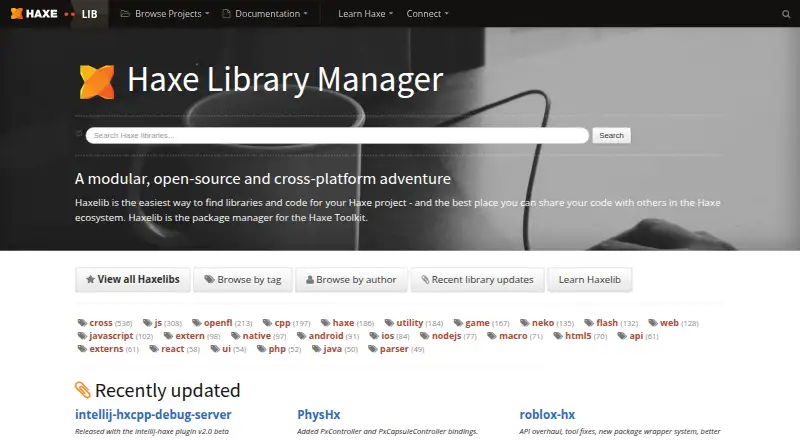The height and width of the screenshot is (440, 800).
Task: Click the tag icon next to web
Action: [653, 323]
